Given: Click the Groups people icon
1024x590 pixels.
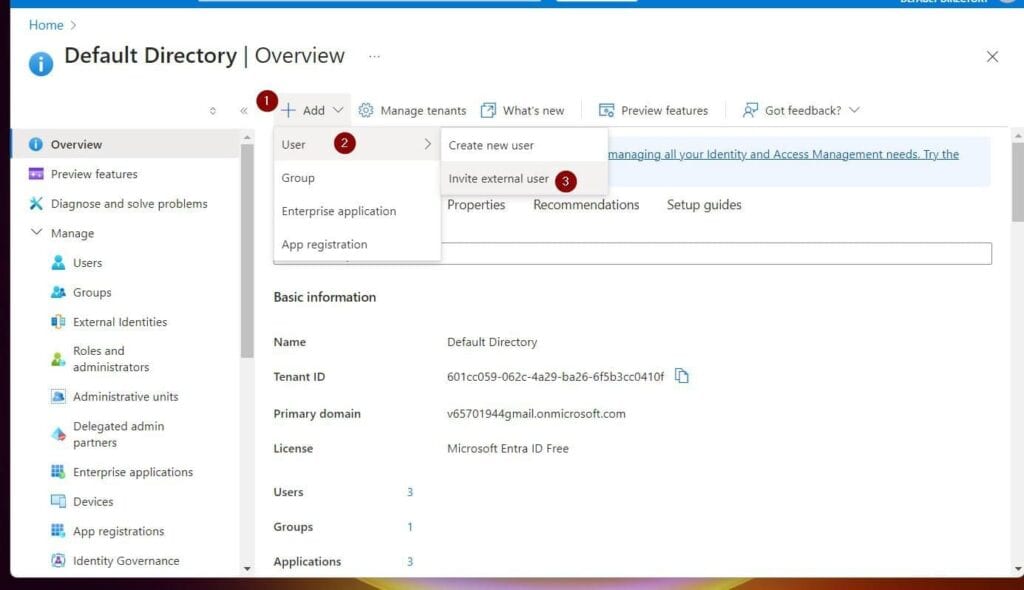Looking at the screenshot, I should (x=58, y=292).
